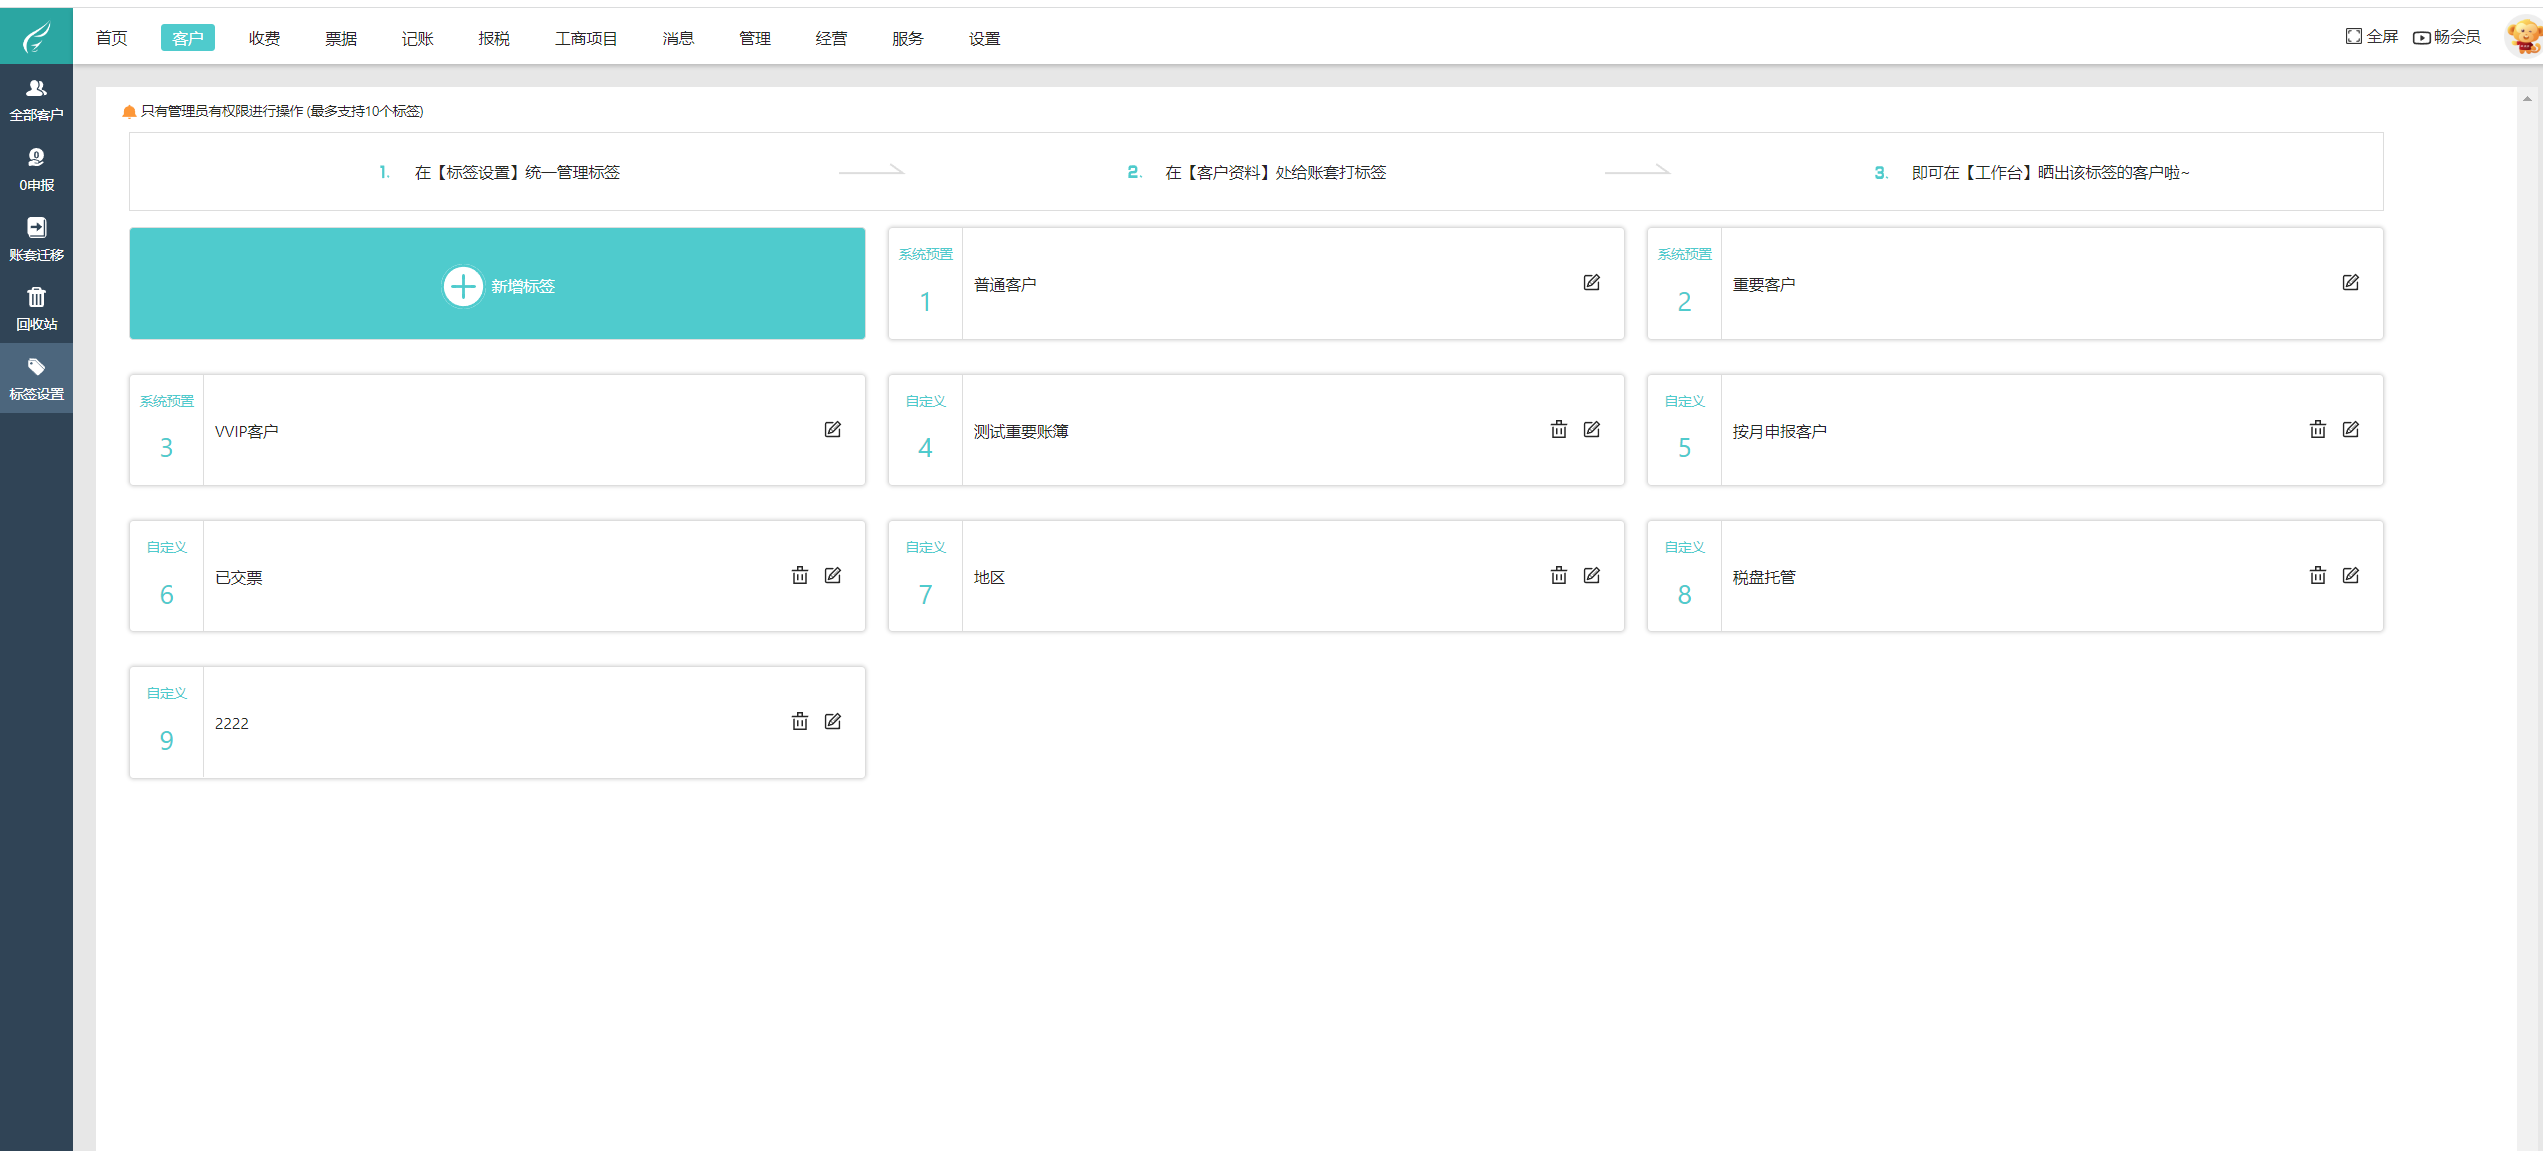Edit the 税盘托管 label

(2352, 577)
